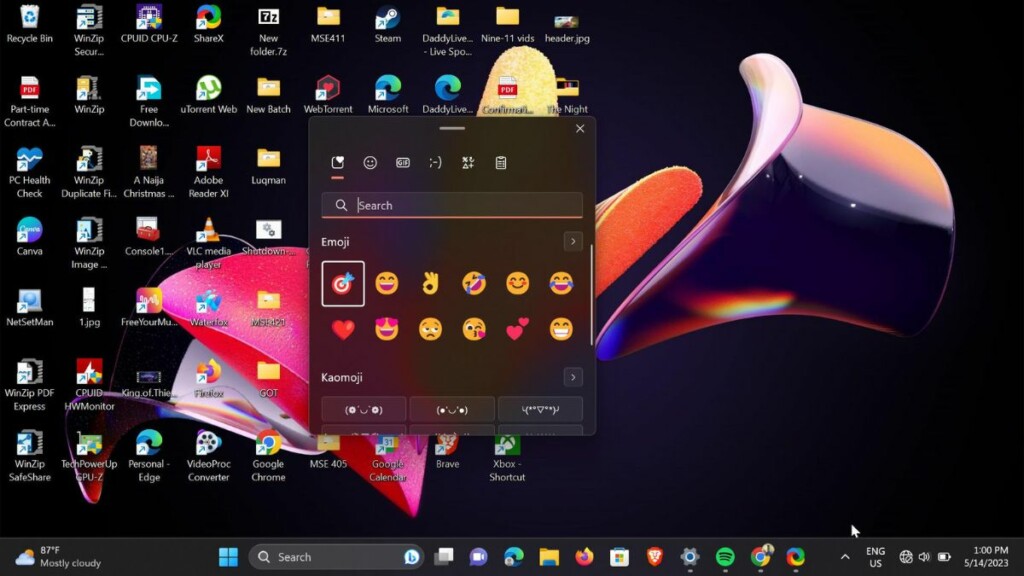Open the Emoji tab in emoji panel

pos(370,163)
